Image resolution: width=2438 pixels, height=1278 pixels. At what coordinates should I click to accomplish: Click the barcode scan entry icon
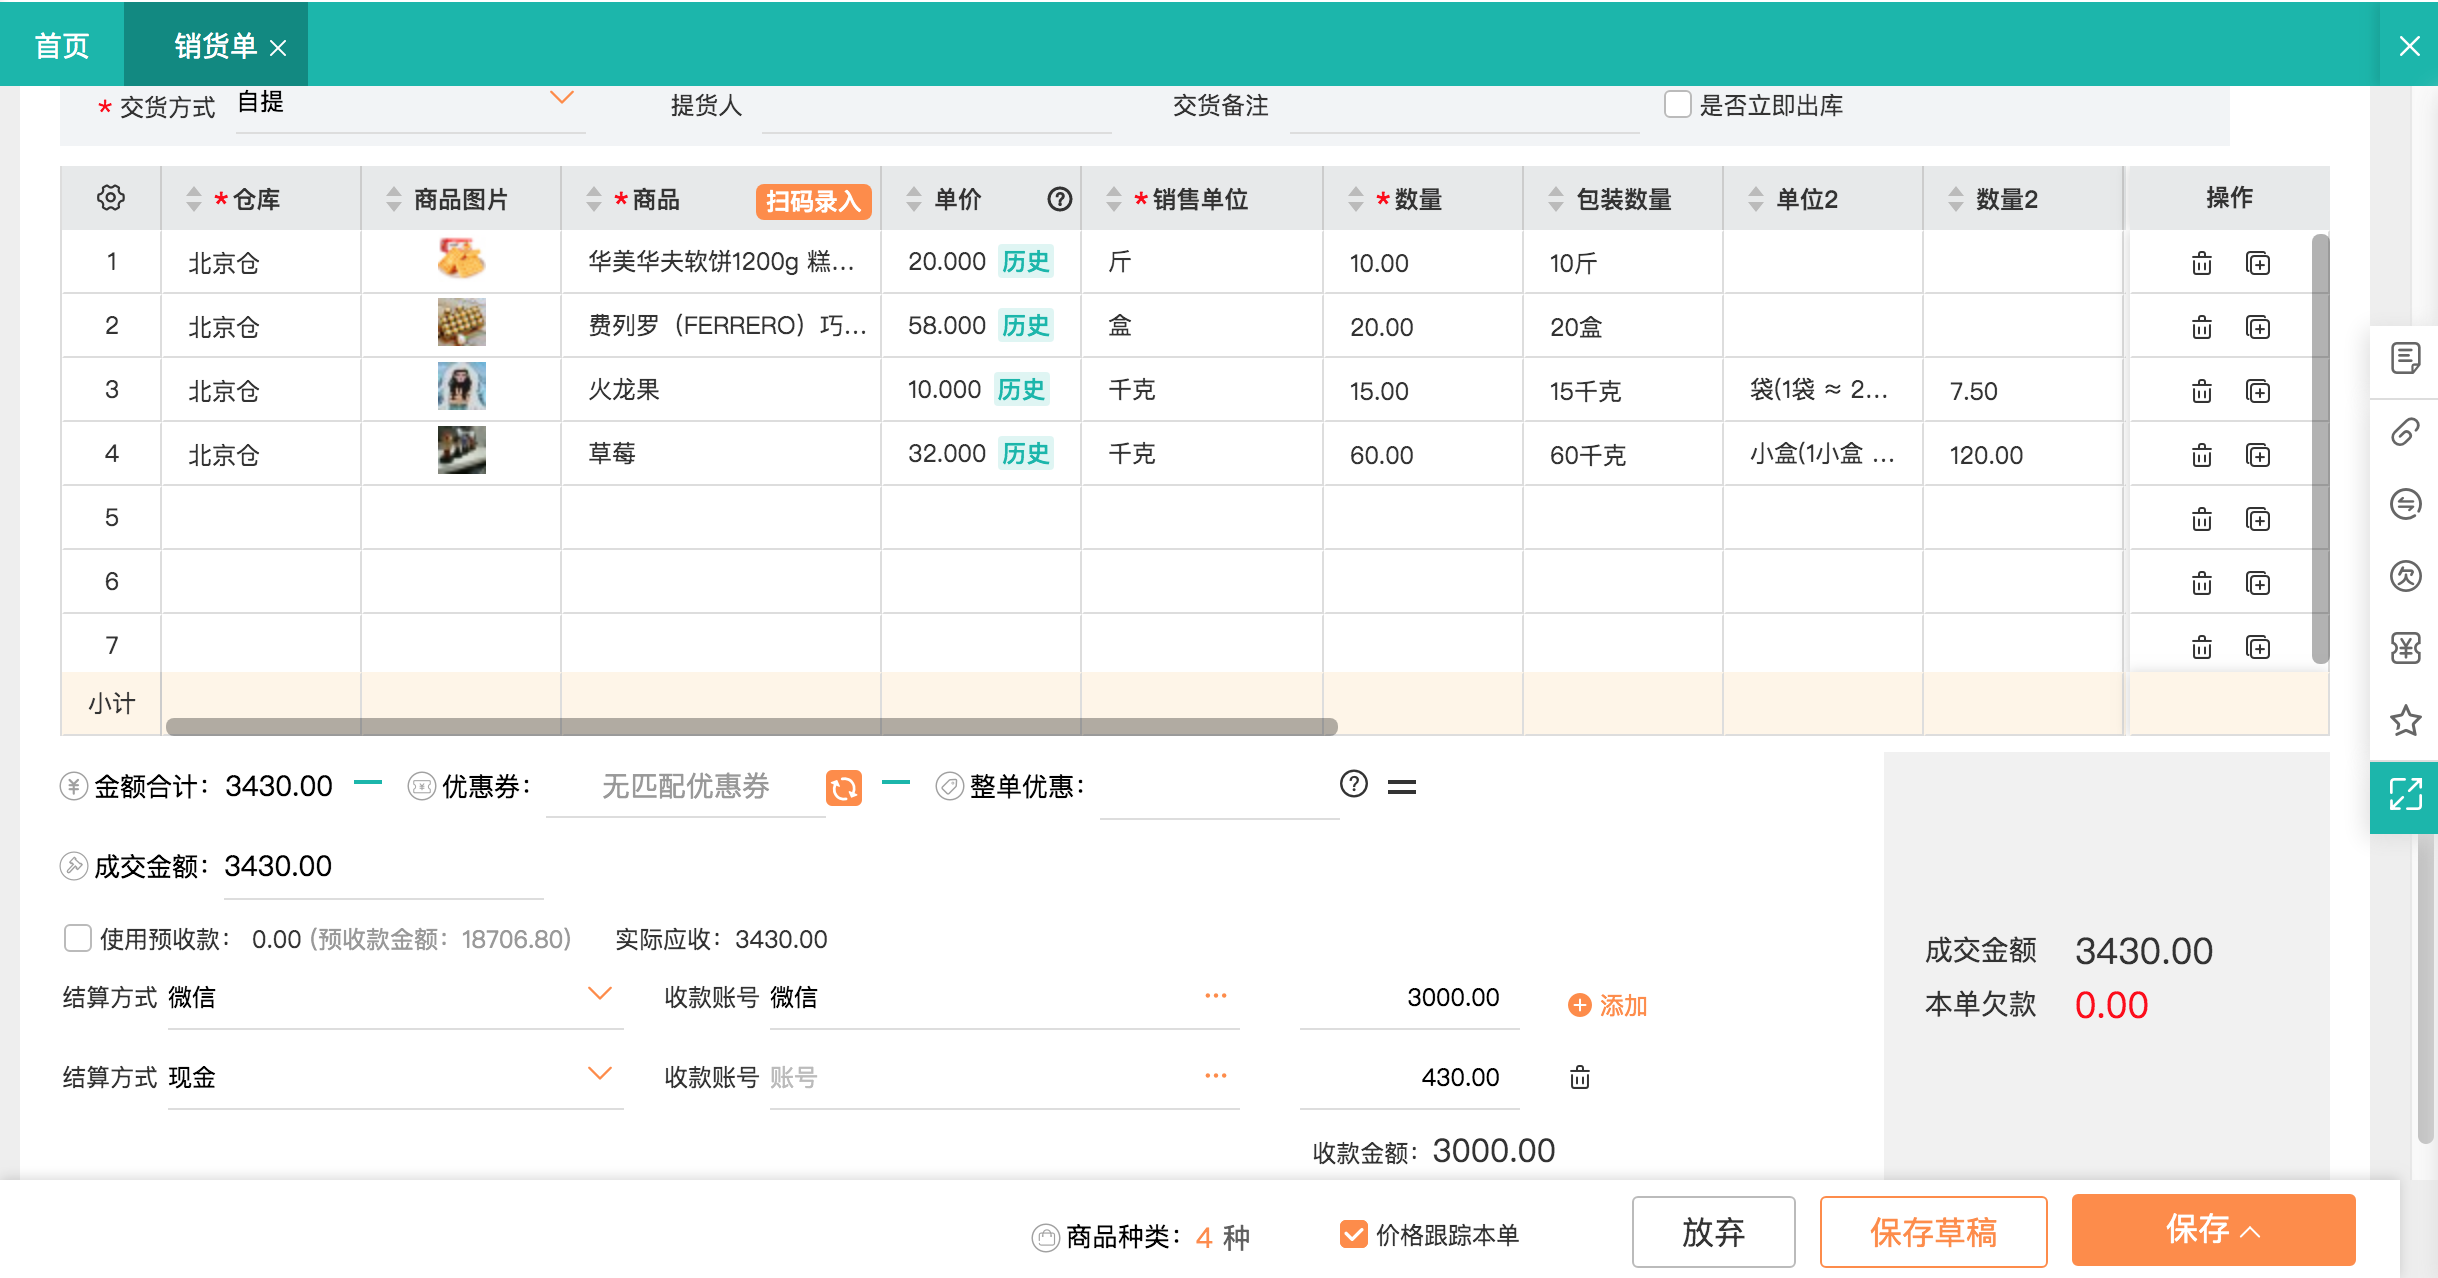click(813, 200)
